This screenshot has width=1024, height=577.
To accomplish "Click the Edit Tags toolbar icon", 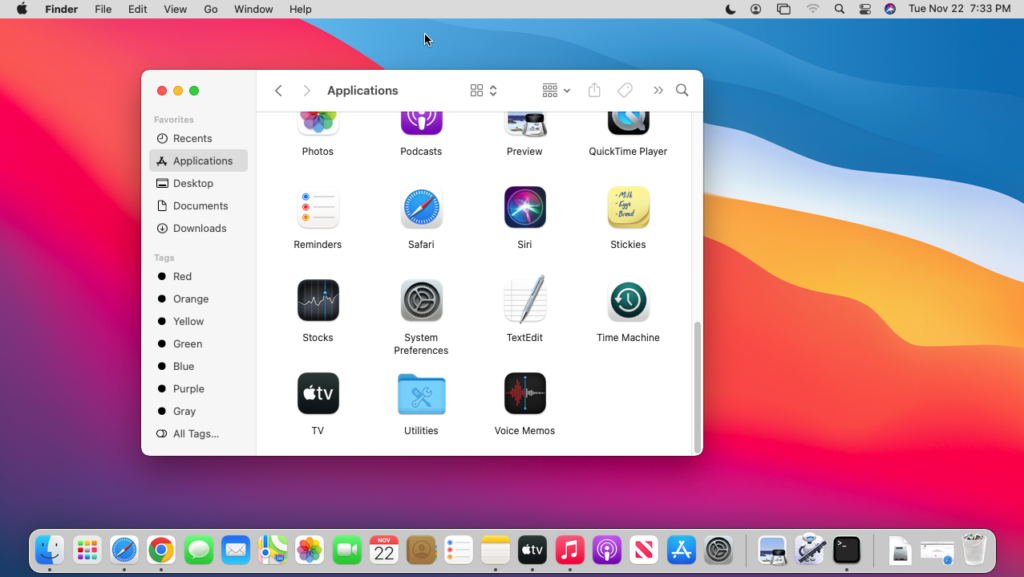I will pos(625,90).
